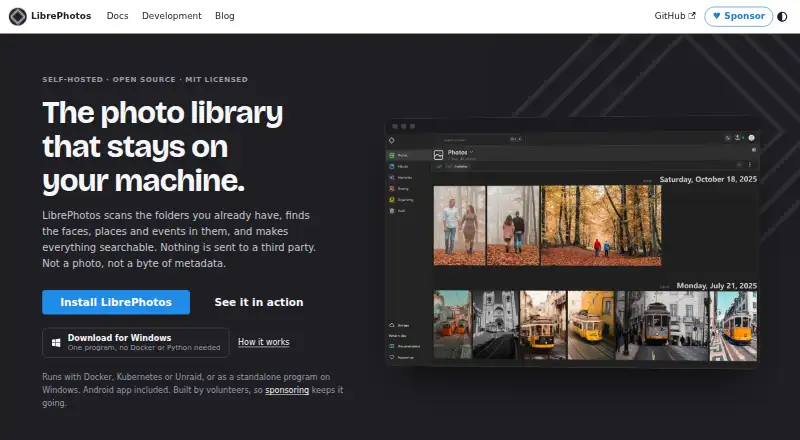Viewport: 800px width, 440px height.
Task: Follow the sponsoring link in footer text
Action: [x=287, y=390]
